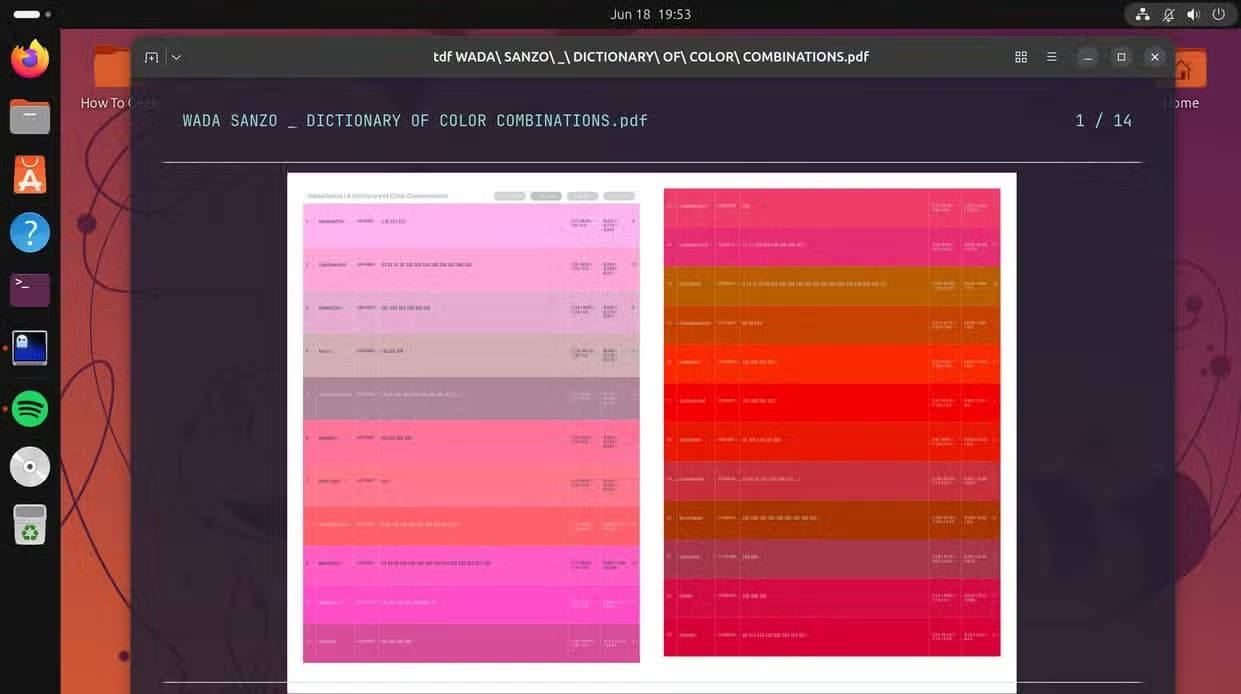
Task: Click the window title "tdf WADA\ SANZO\..."
Action: tap(651, 57)
